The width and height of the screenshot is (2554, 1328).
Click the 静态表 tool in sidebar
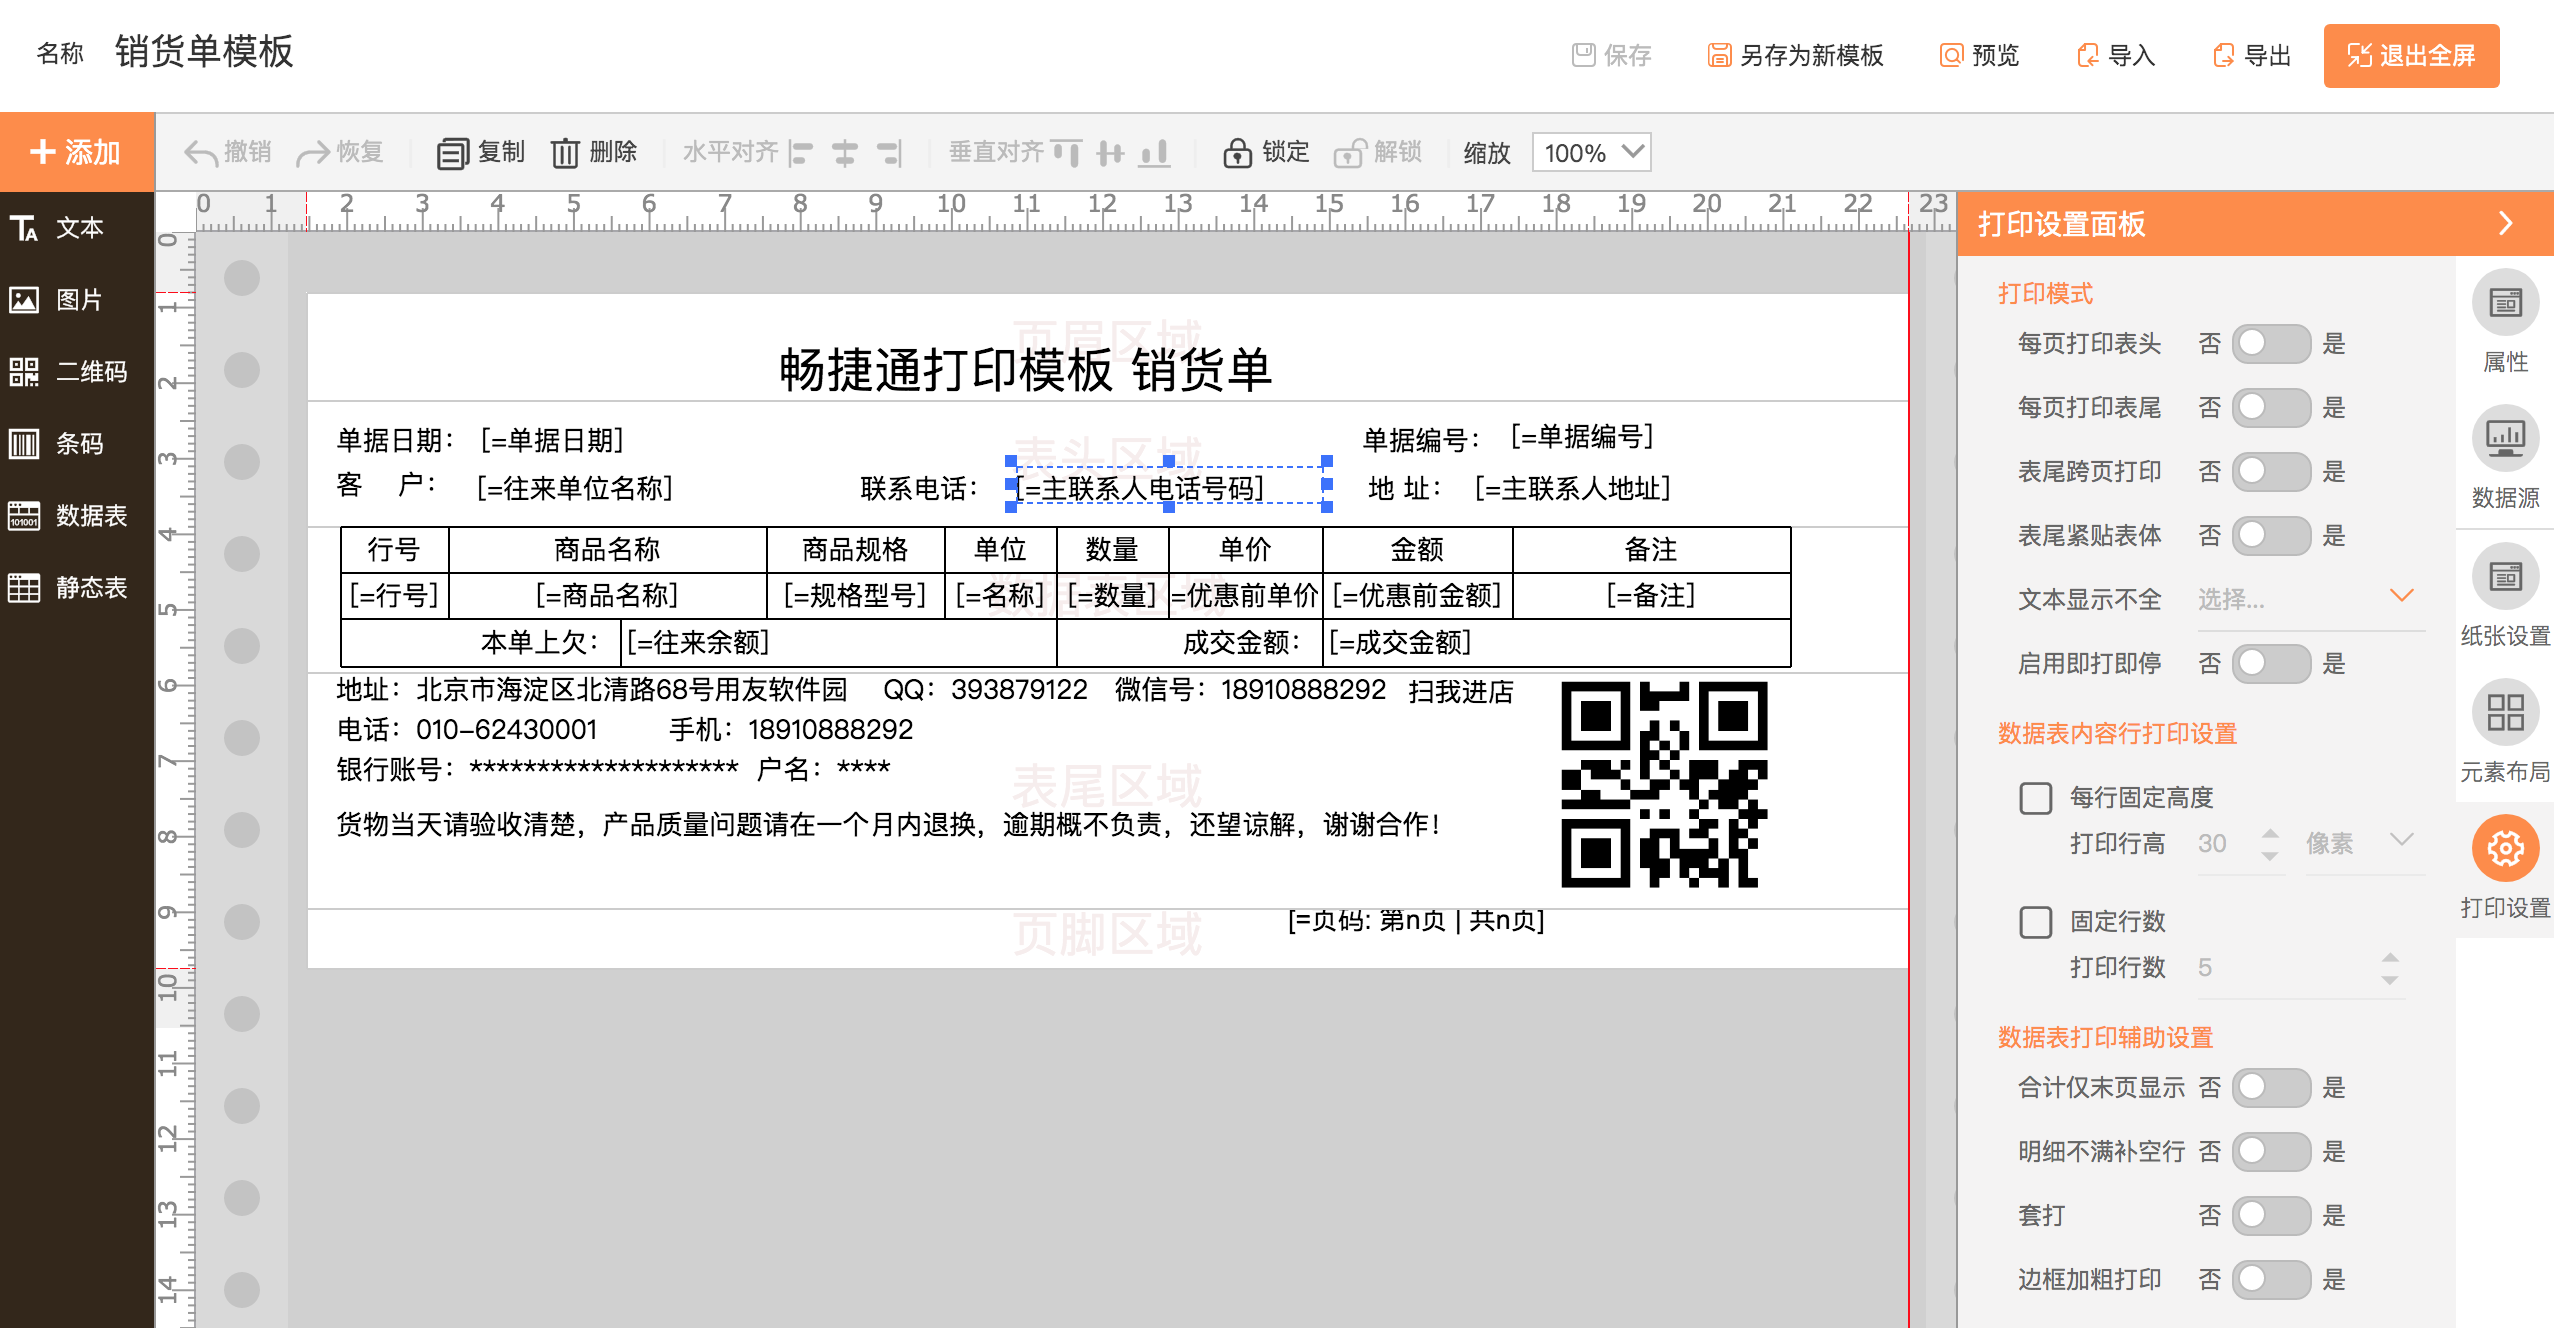click(73, 586)
